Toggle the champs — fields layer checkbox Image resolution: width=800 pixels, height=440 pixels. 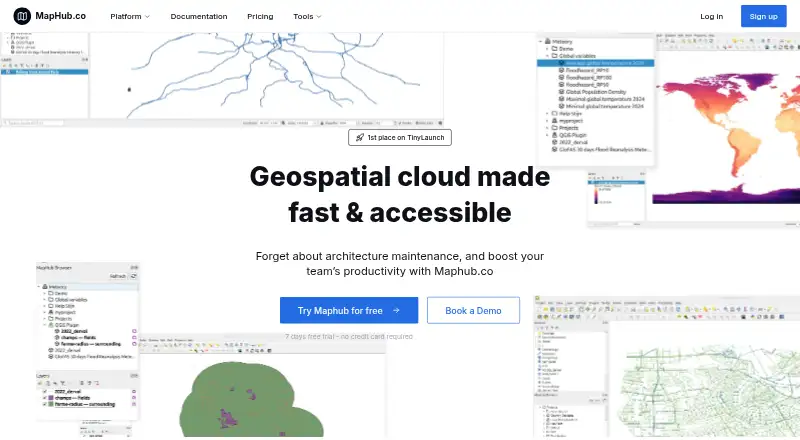[44, 398]
